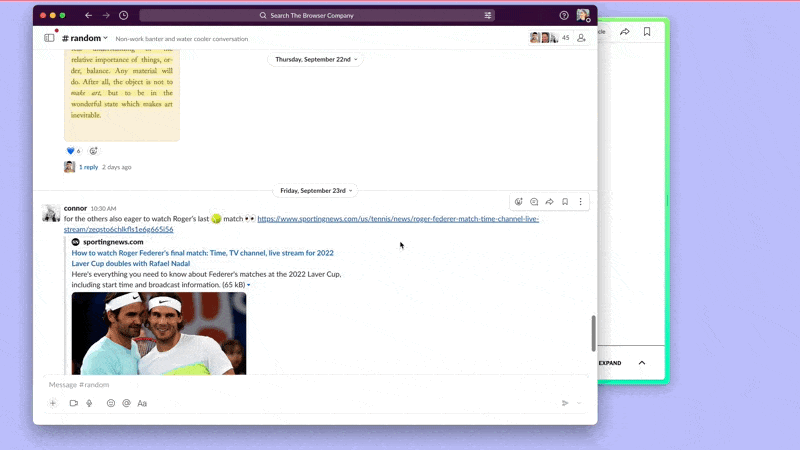Viewport: 800px width, 450px height.
Task: Open the Federer final match article title
Action: click(x=202, y=253)
